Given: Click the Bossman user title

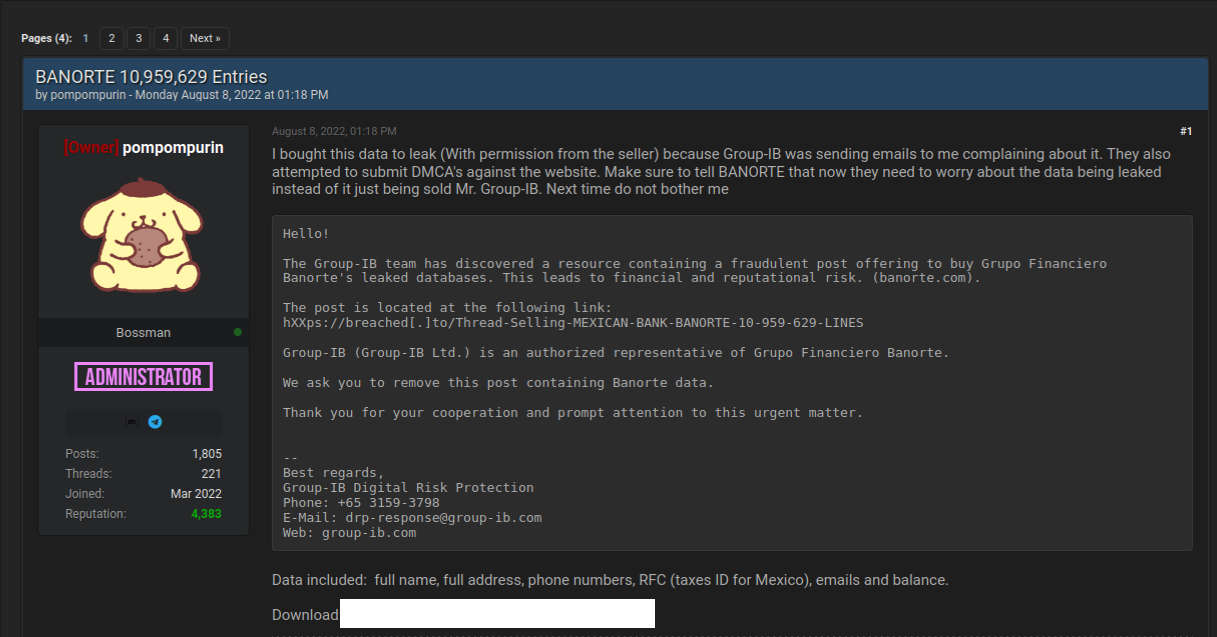Looking at the screenshot, I should (x=143, y=332).
